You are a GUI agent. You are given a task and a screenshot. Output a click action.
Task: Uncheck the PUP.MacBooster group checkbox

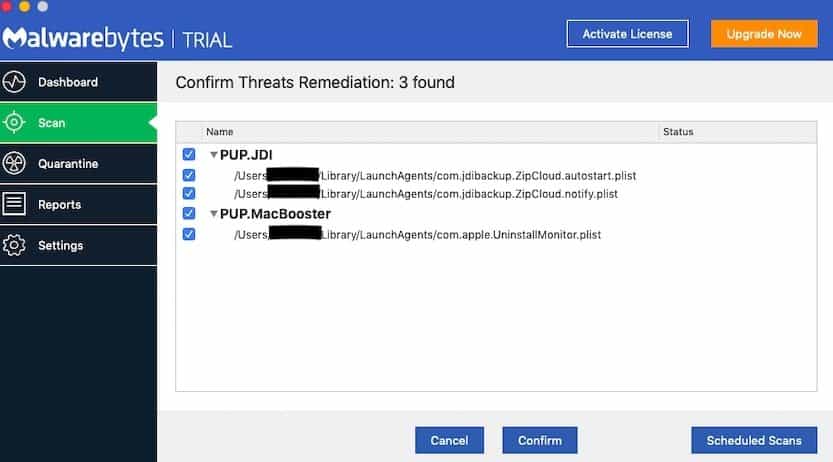tap(189, 213)
